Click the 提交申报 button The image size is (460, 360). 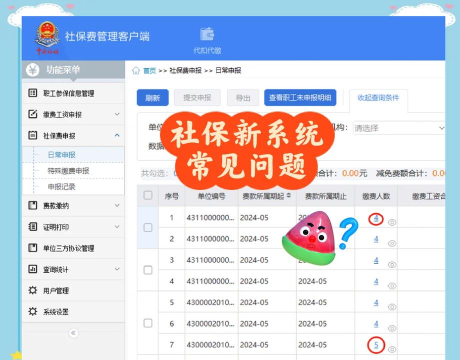pos(197,98)
